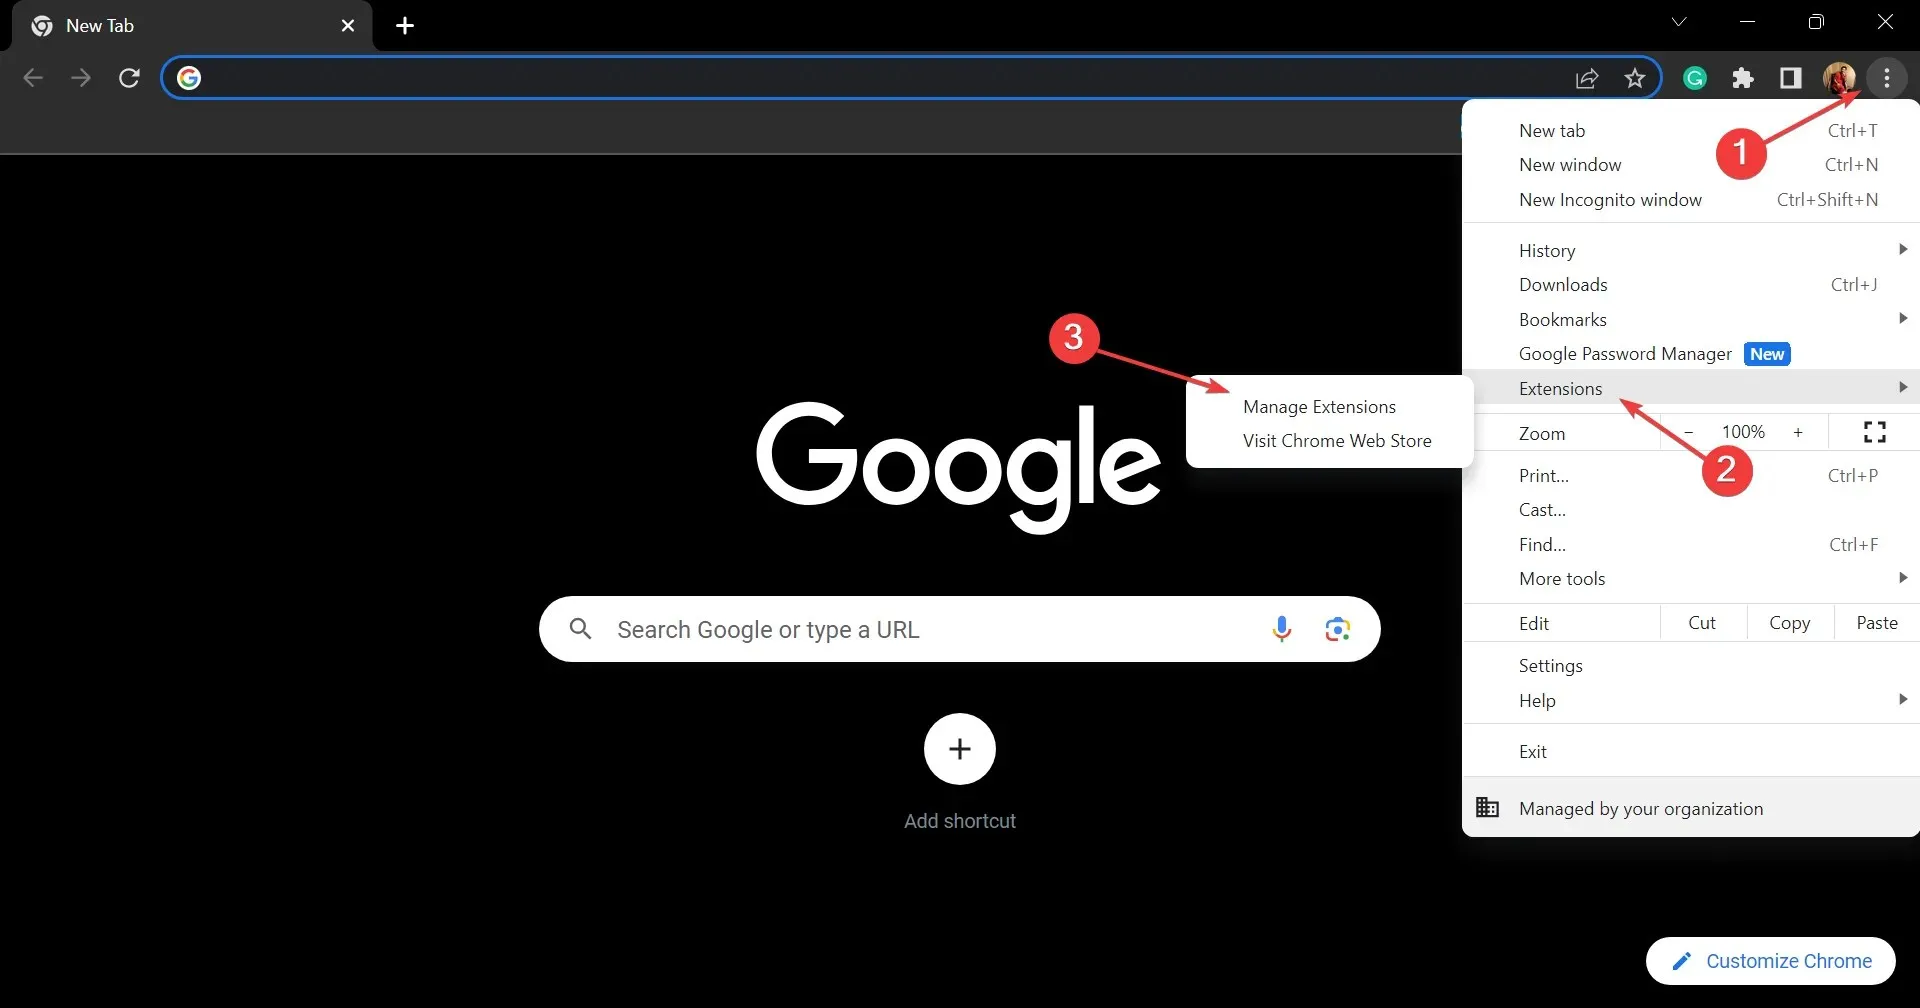This screenshot has height=1008, width=1920.
Task: Open the profile avatar
Action: [1839, 78]
